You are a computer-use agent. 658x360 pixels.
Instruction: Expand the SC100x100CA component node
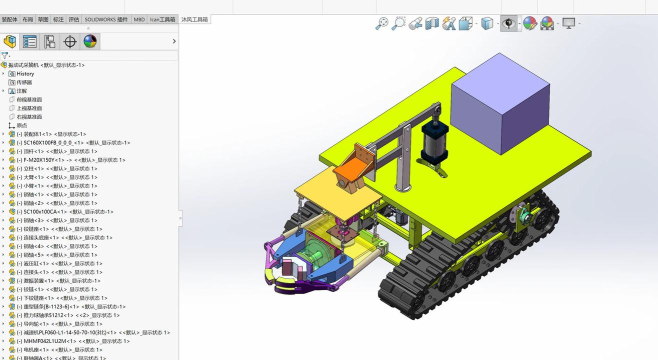(3, 211)
